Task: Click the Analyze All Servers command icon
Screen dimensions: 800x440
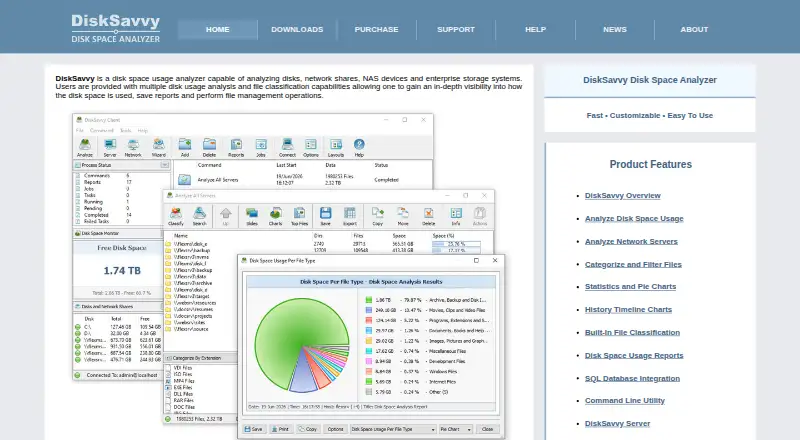Action: point(184,180)
